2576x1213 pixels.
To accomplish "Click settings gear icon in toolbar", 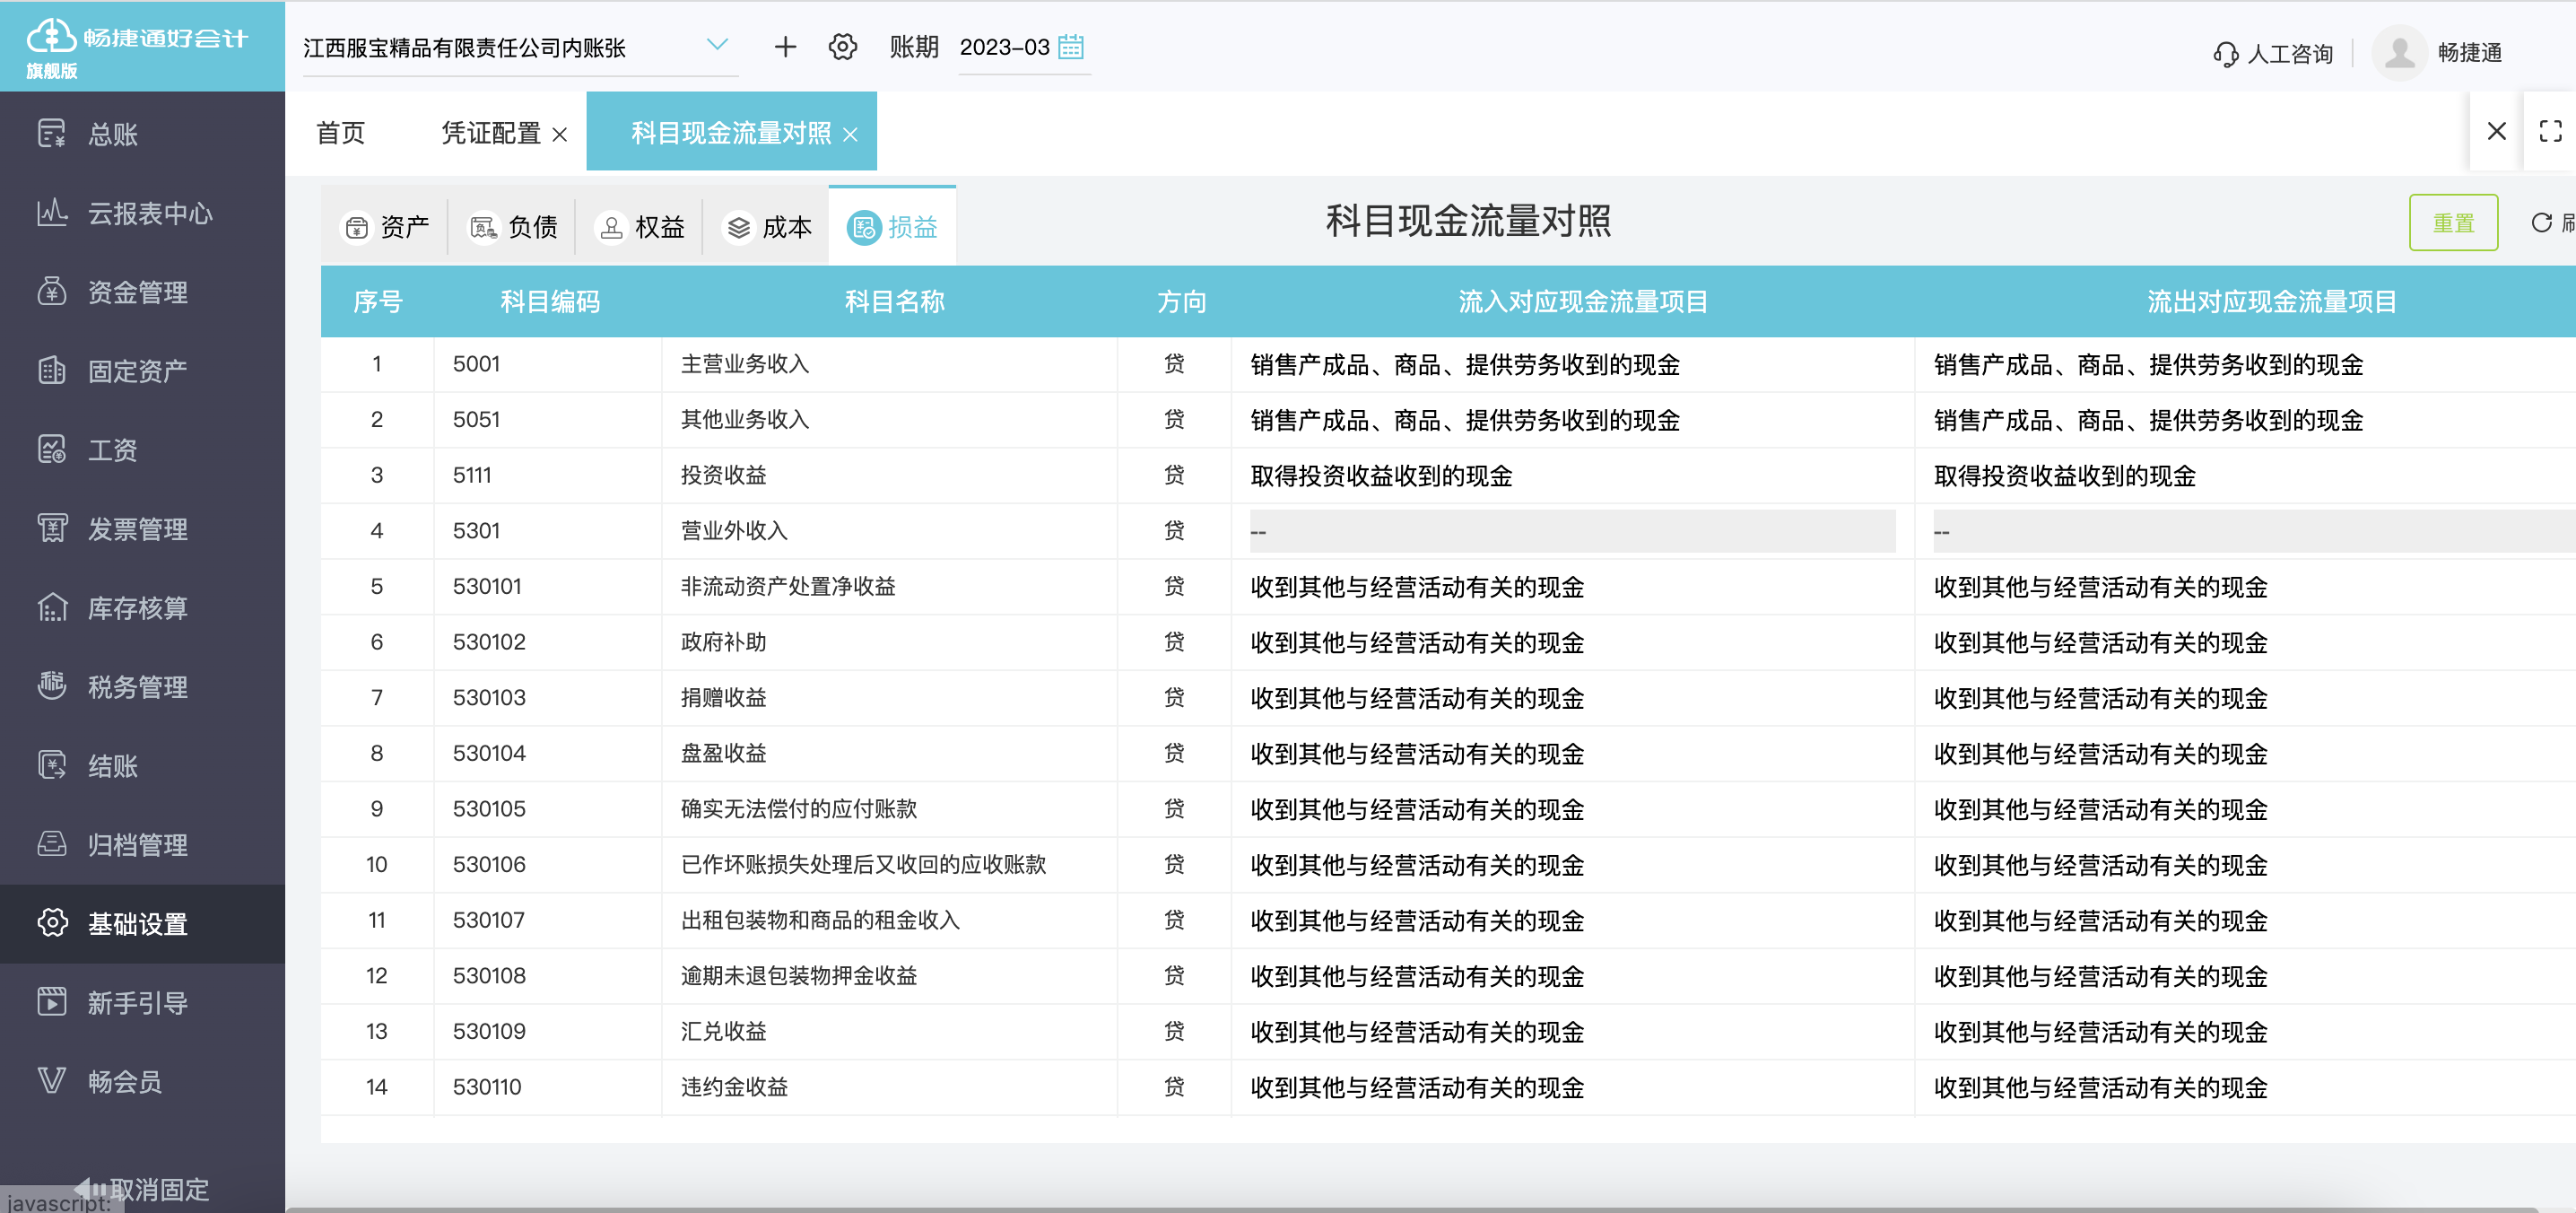I will pyautogui.click(x=840, y=46).
